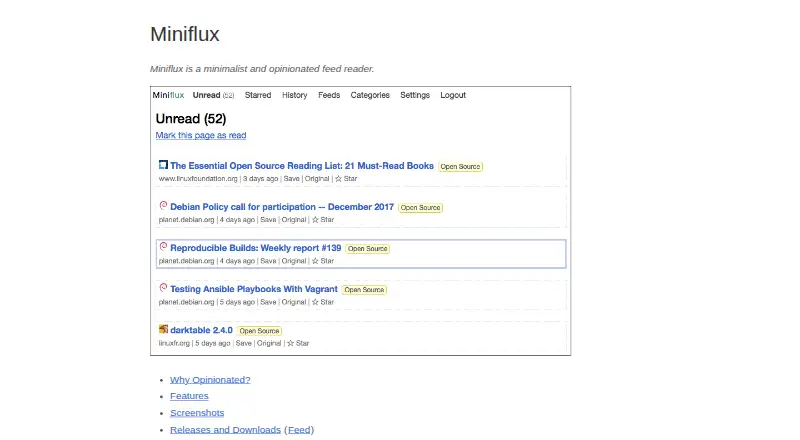Save the Reproducible Builds entry
The image size is (800, 440).
268,261
